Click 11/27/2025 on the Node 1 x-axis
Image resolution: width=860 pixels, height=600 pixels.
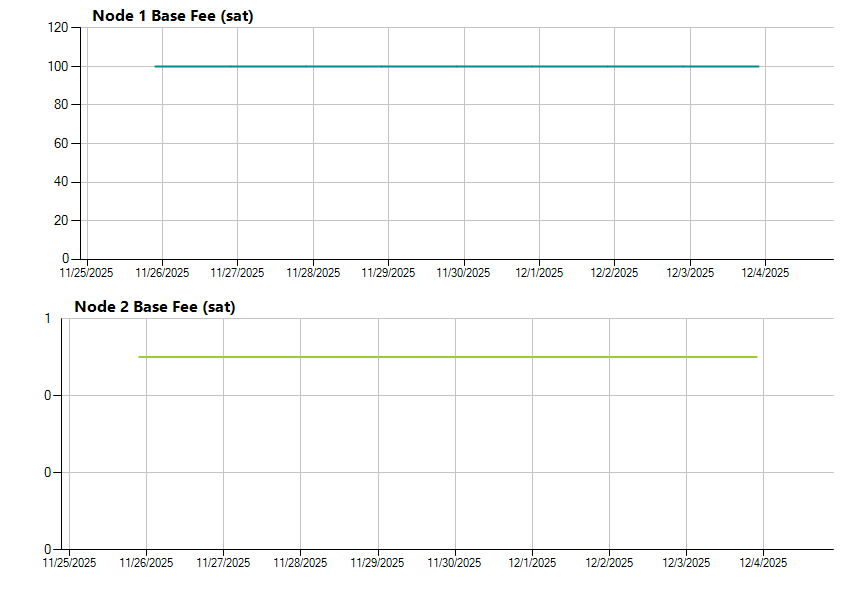237,272
